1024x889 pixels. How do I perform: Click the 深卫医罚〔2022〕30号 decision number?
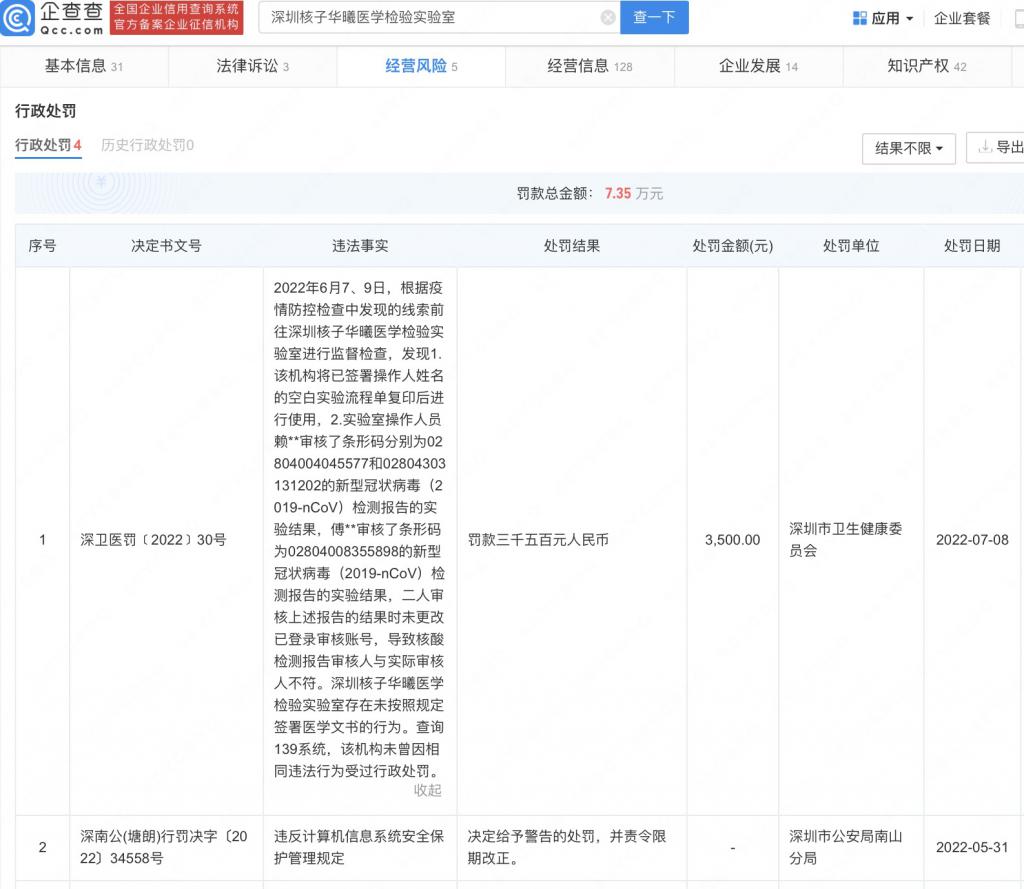(x=153, y=540)
